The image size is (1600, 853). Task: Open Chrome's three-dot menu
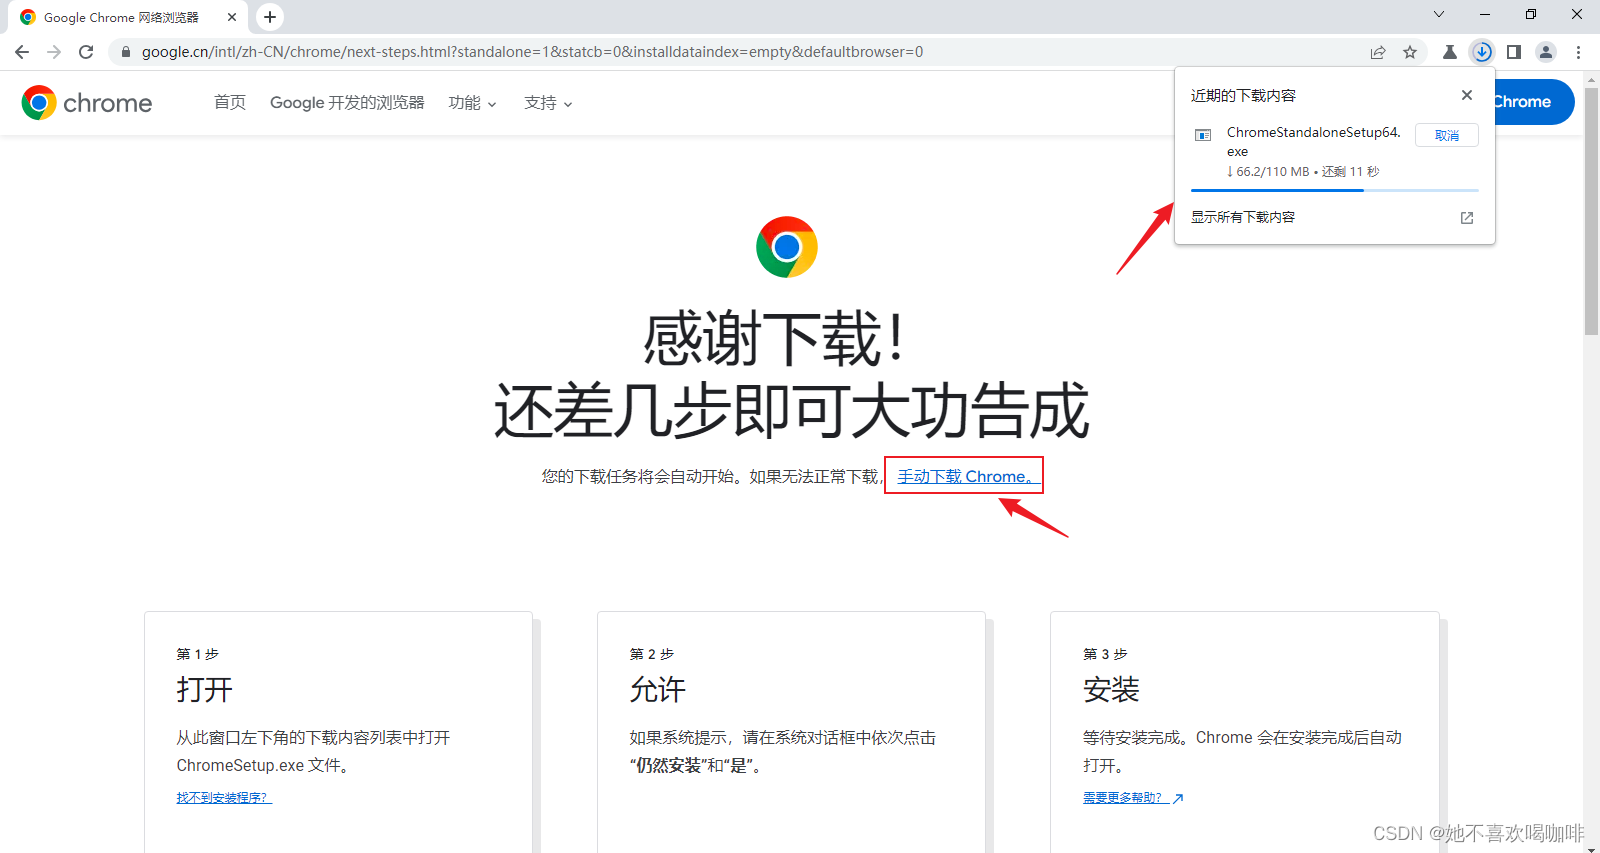tap(1578, 52)
